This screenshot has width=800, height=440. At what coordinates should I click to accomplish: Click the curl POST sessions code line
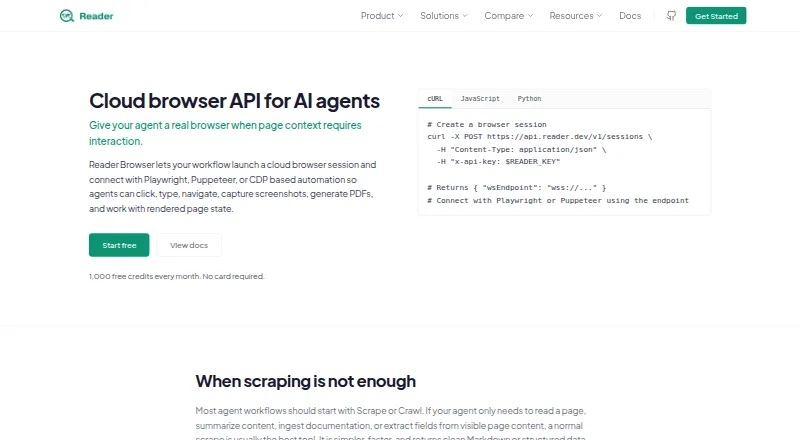tap(540, 137)
